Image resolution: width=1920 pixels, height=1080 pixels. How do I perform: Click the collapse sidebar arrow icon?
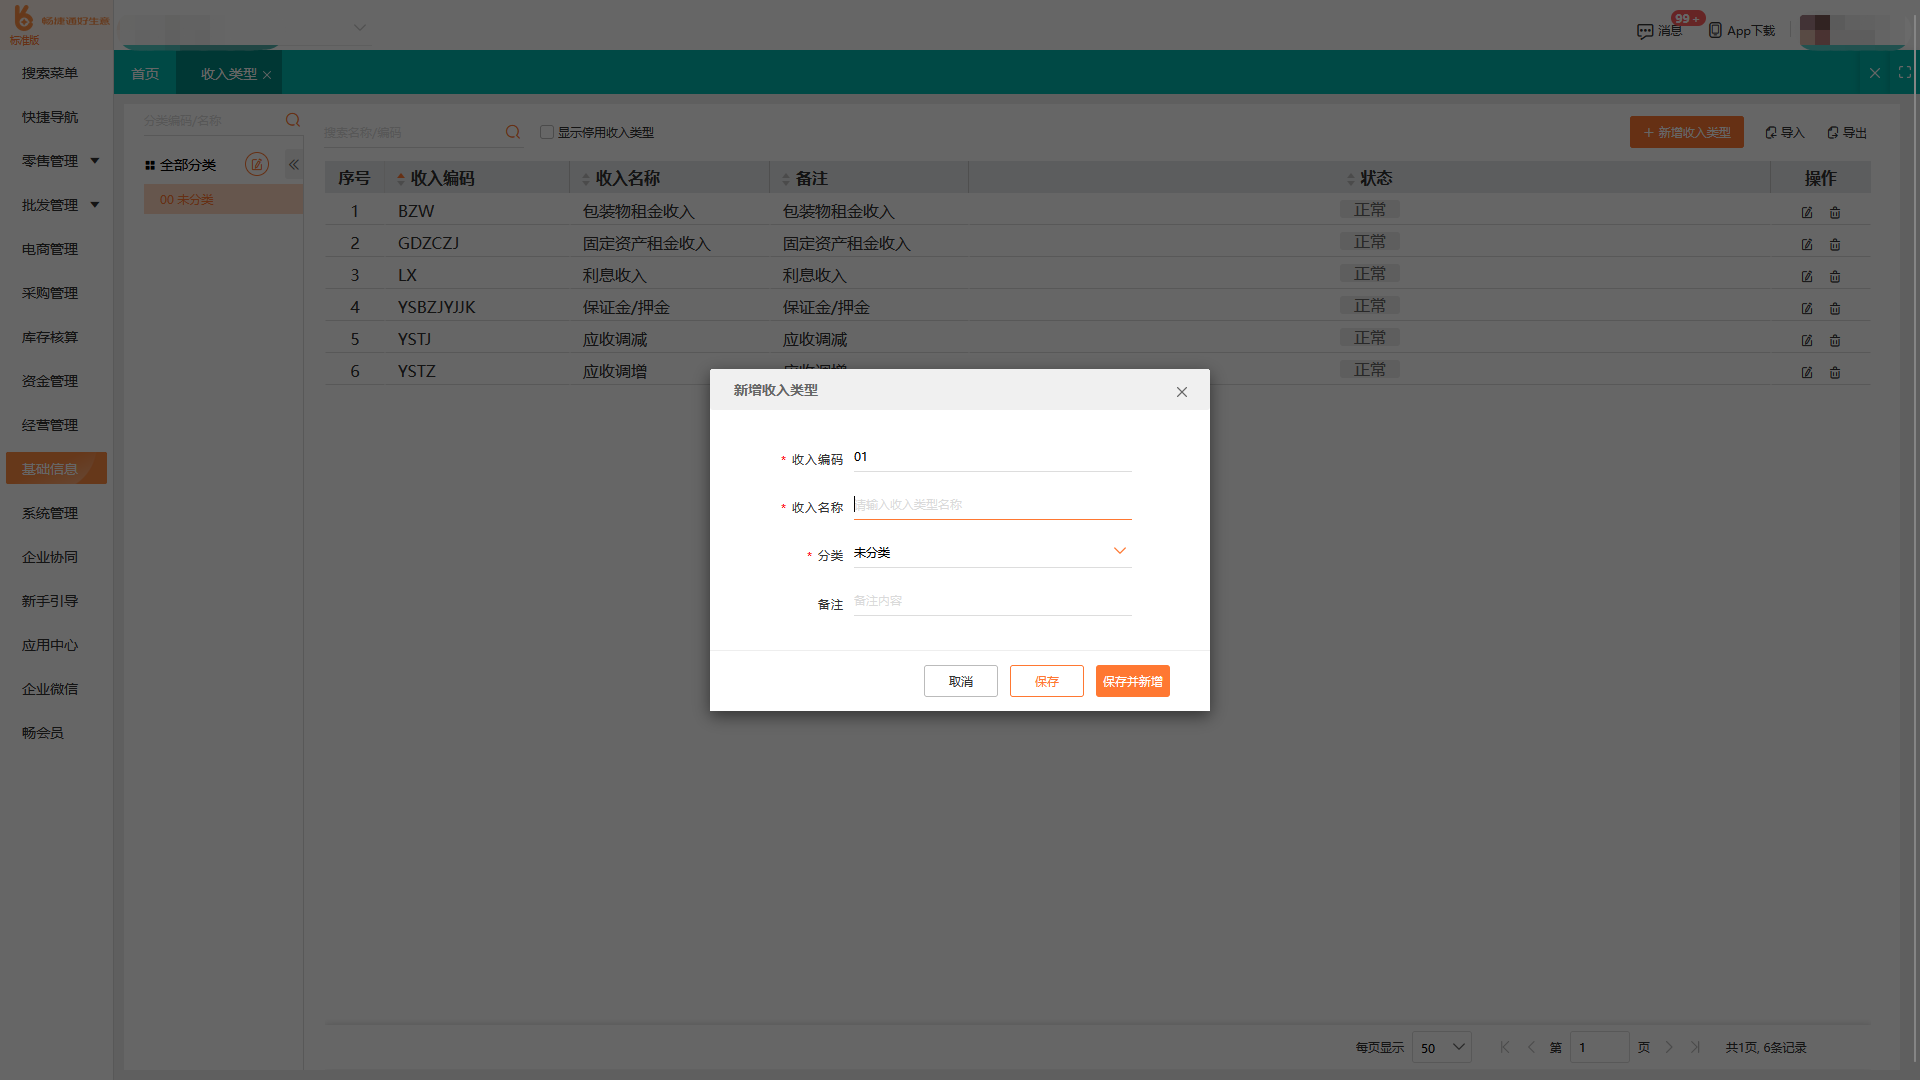point(294,165)
